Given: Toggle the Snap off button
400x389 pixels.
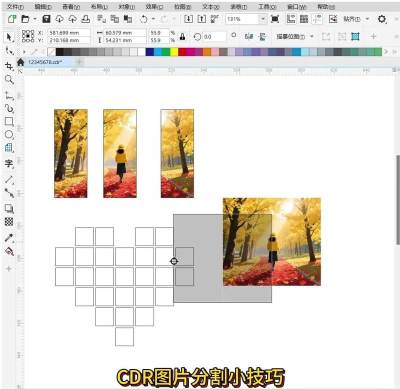Looking at the screenshot, I should 333,19.
